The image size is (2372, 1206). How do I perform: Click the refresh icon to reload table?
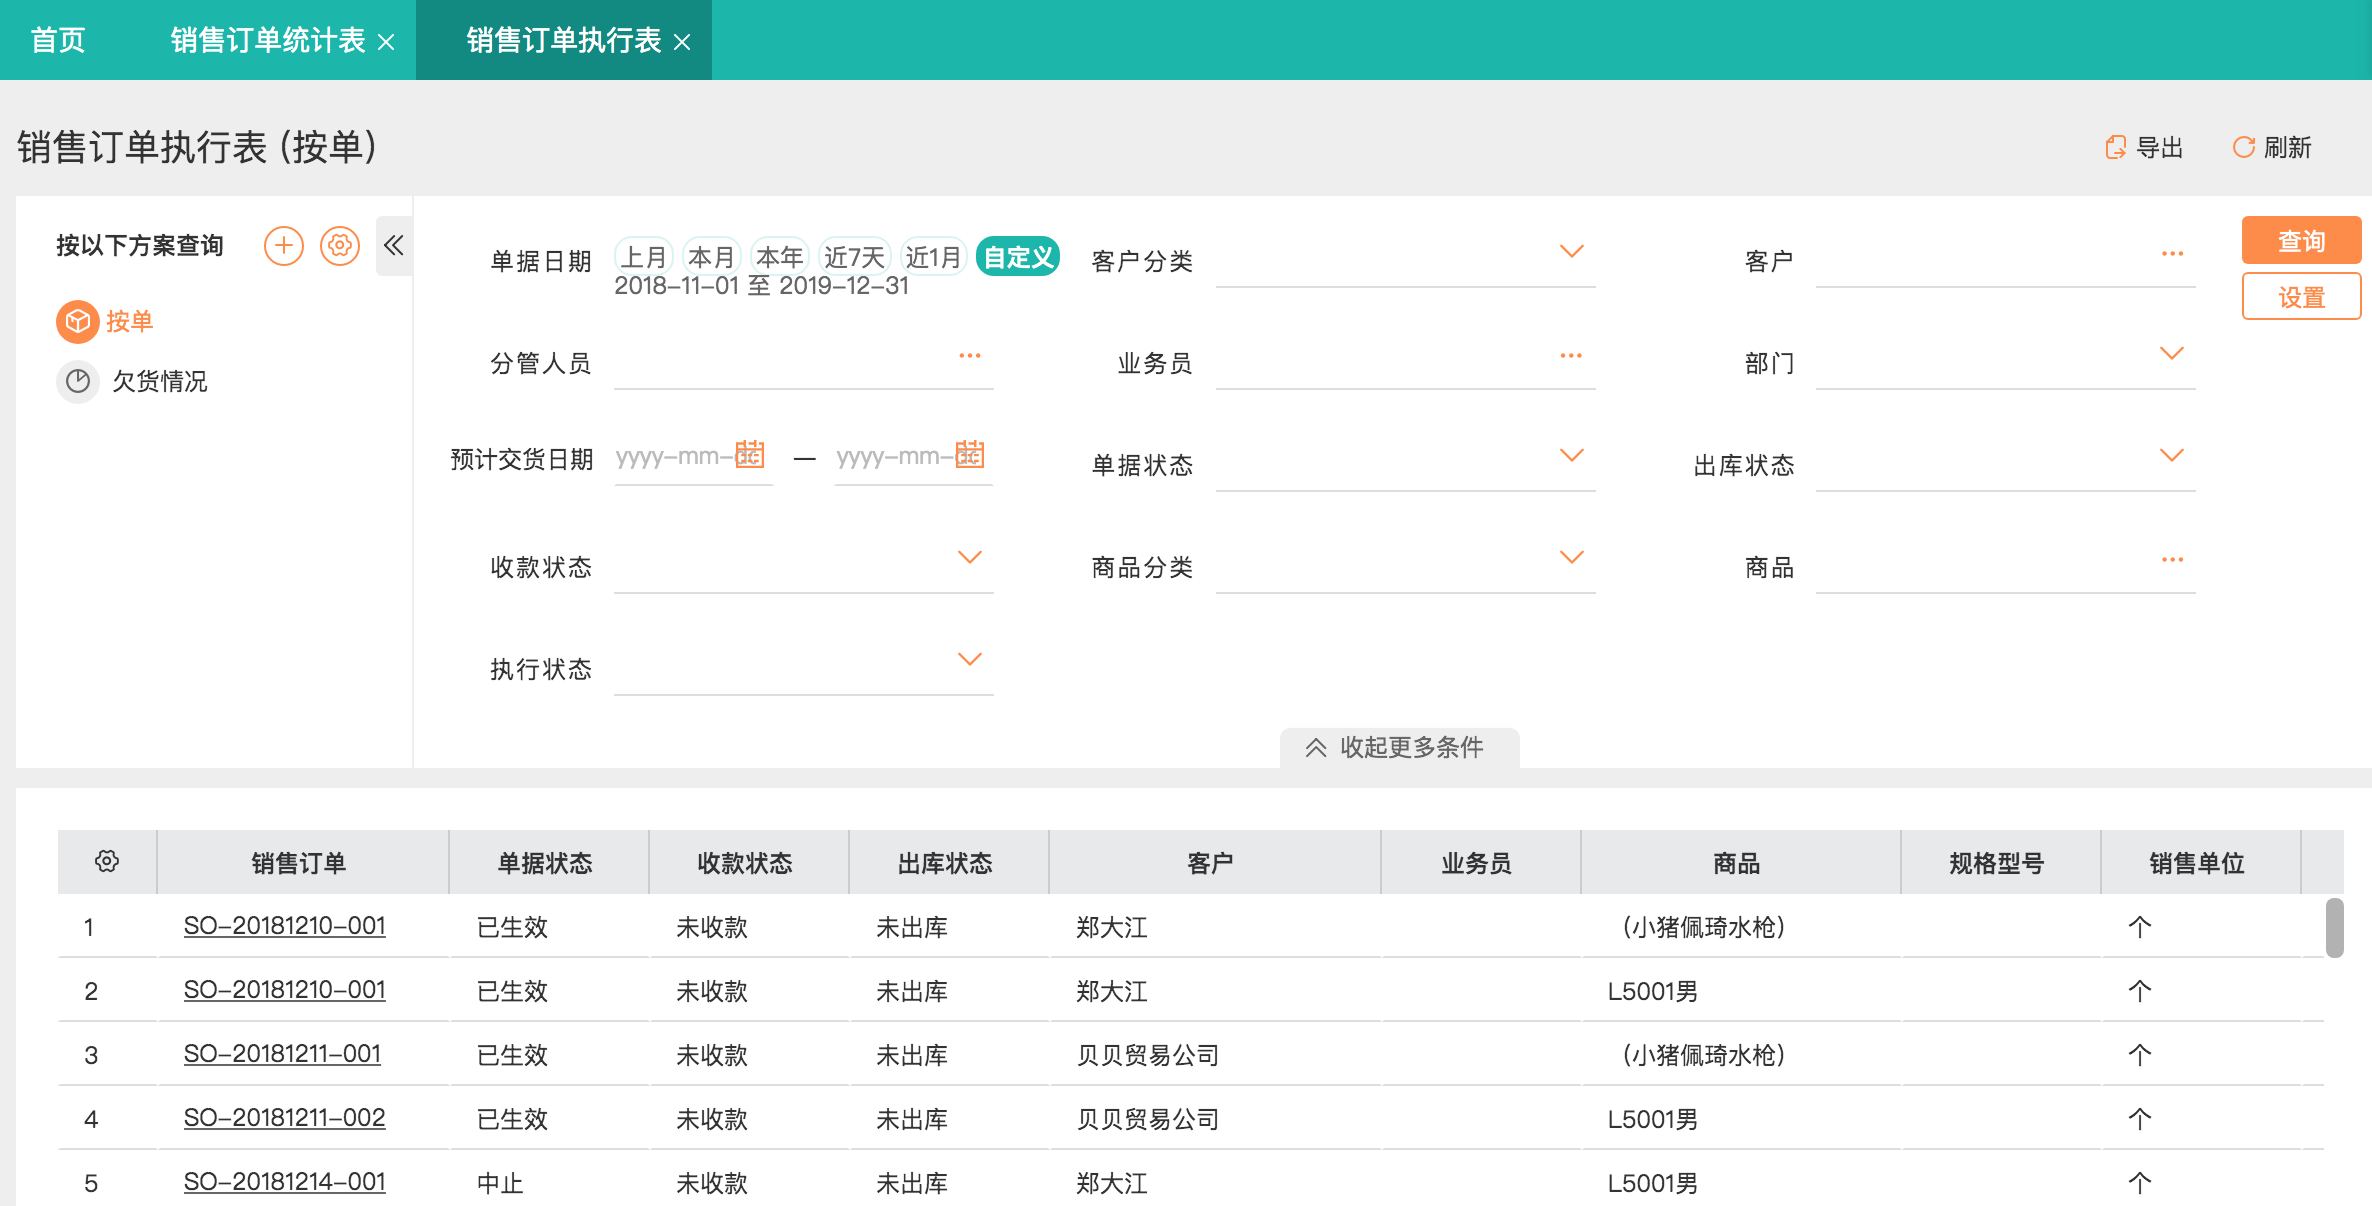click(x=2247, y=148)
